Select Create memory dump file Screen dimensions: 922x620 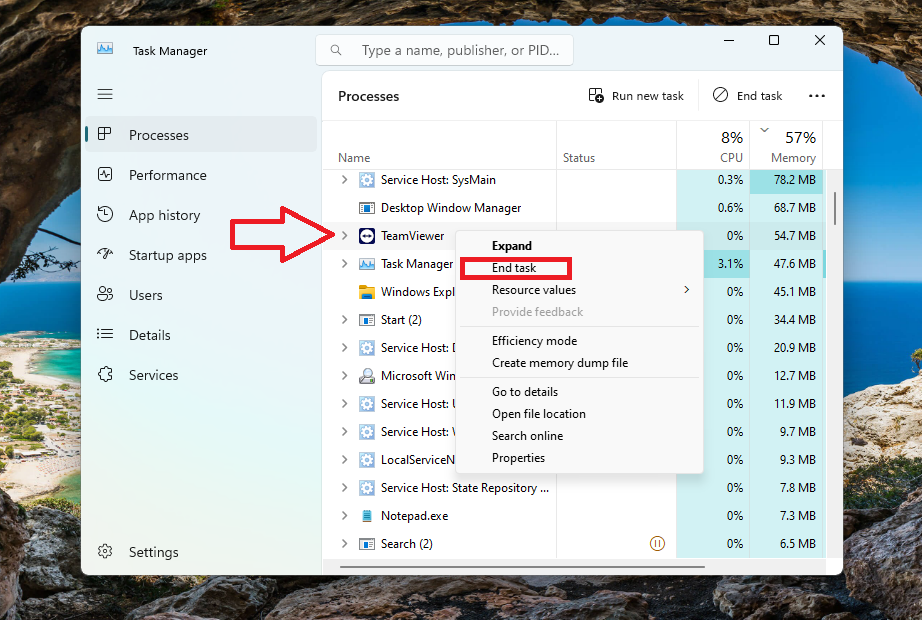579,363
